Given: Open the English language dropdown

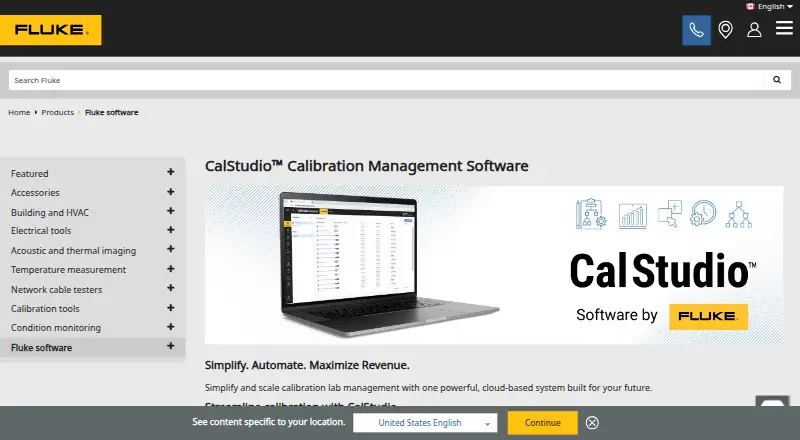Looking at the screenshot, I should 774,7.
